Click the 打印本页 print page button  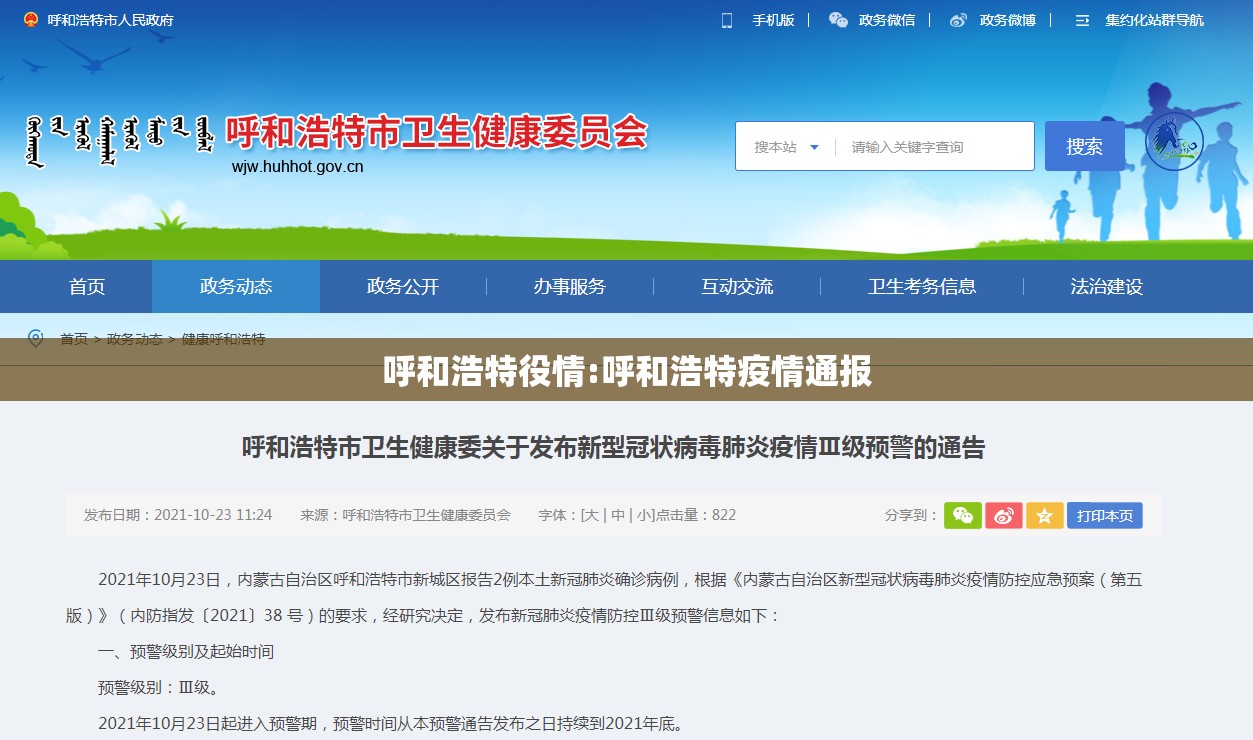pyautogui.click(x=1104, y=515)
